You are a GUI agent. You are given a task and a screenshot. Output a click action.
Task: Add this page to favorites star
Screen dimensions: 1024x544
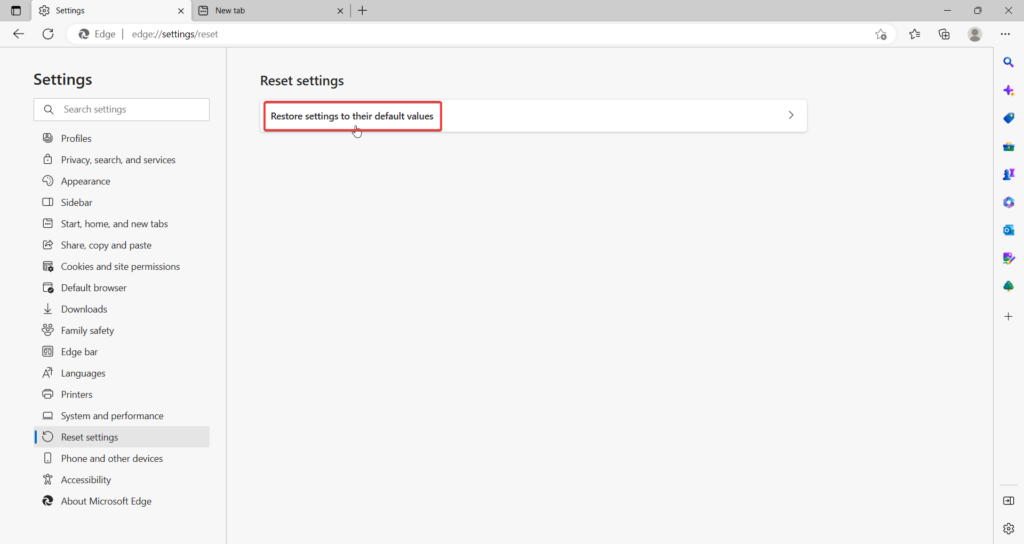pyautogui.click(x=880, y=34)
